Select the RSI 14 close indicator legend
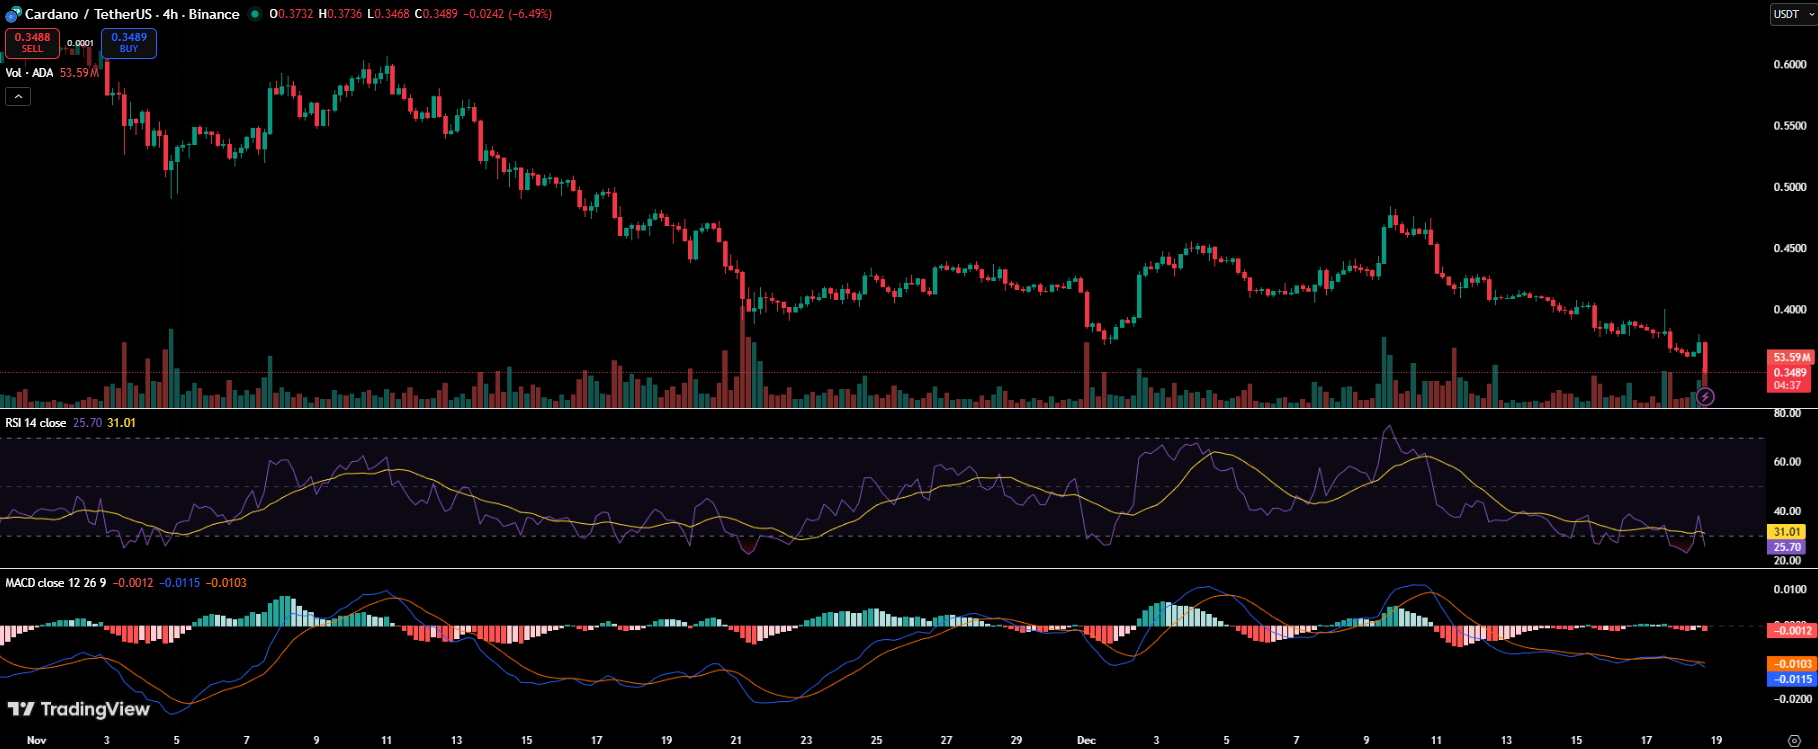Image resolution: width=1818 pixels, height=749 pixels. coord(36,423)
